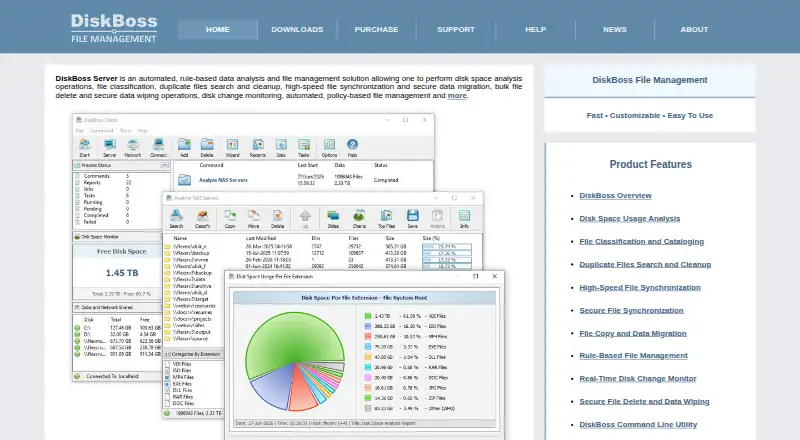The height and width of the screenshot is (440, 800).
Task: Click the Classify icon in Analyze NAS Servers
Action: [x=202, y=219]
